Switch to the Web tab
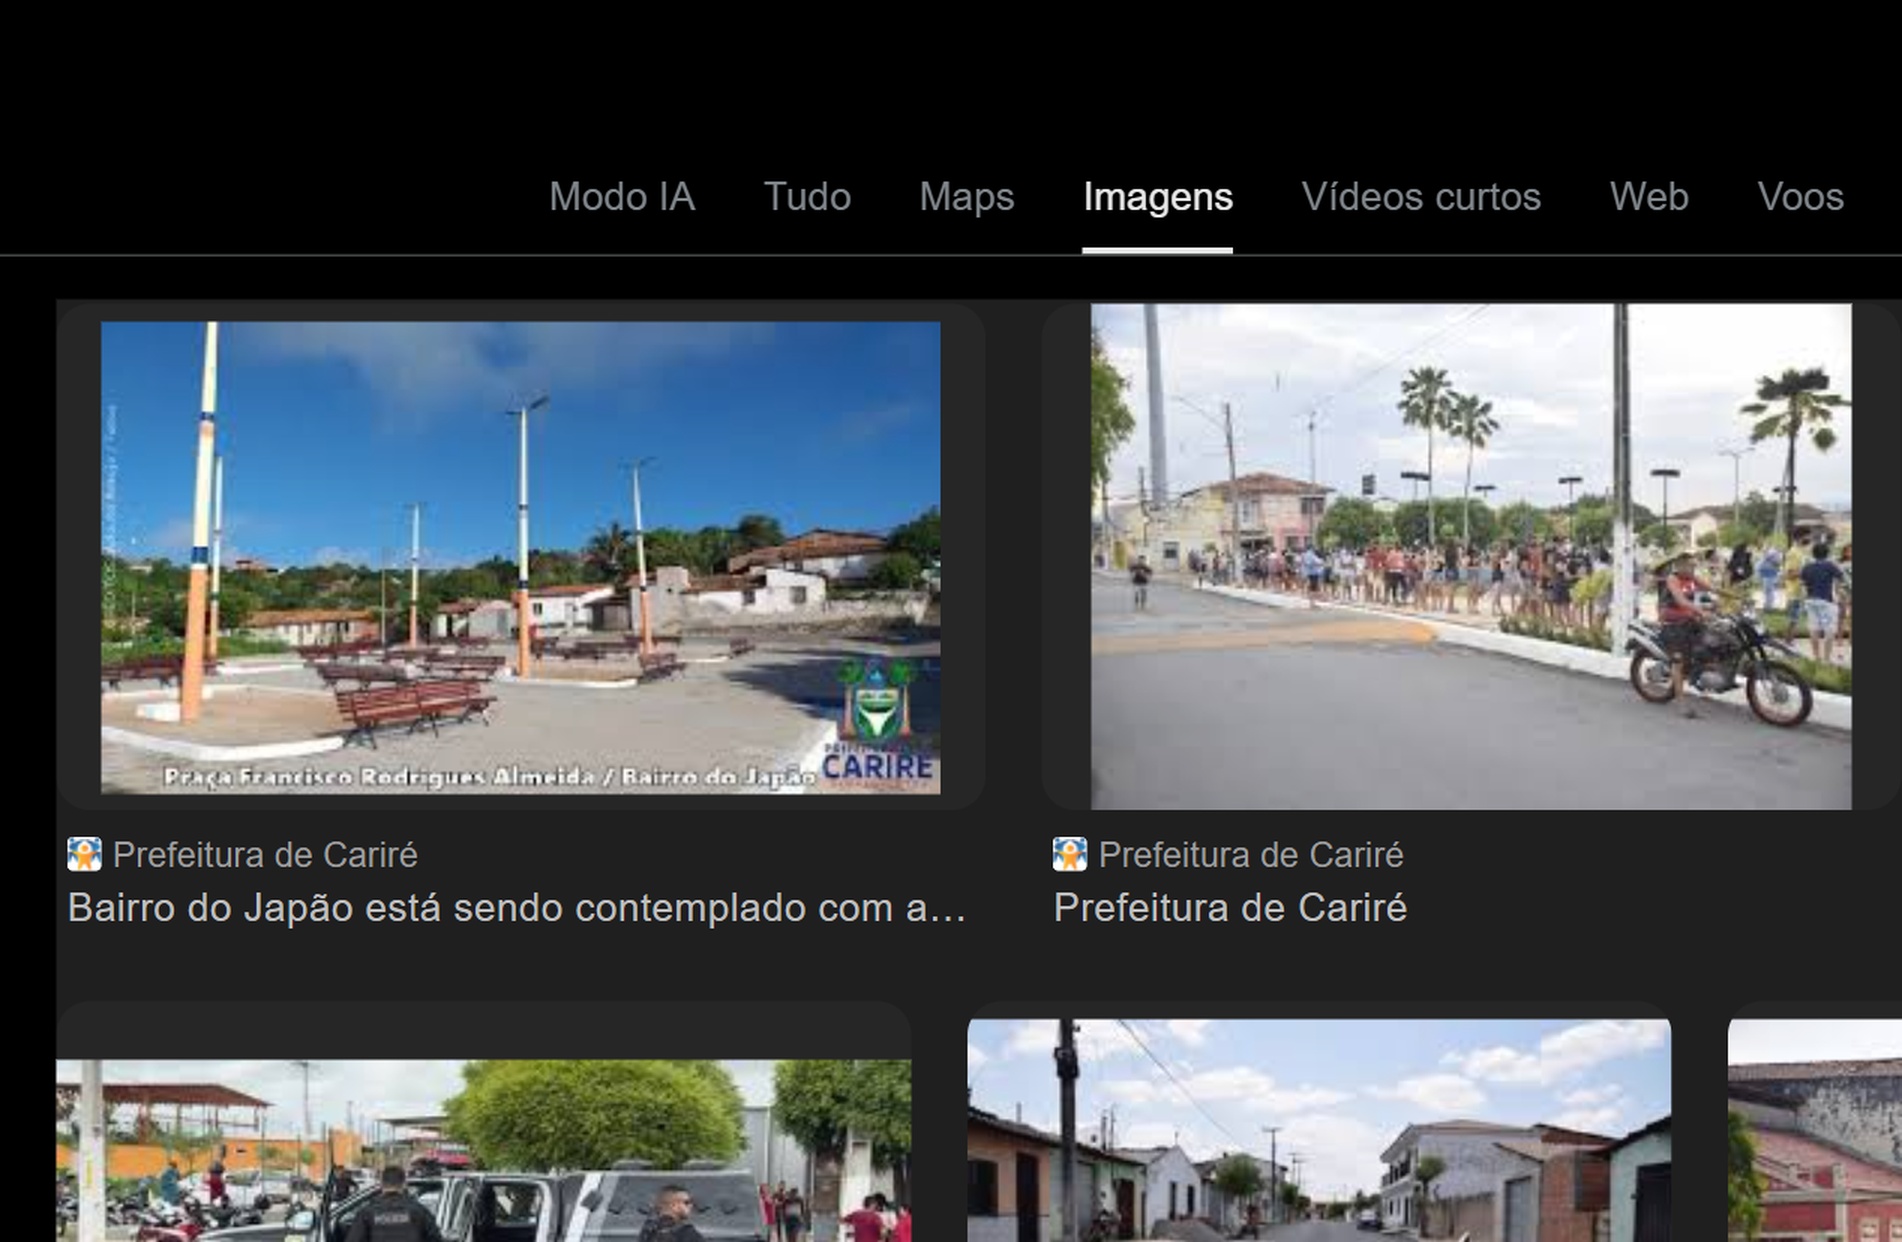This screenshot has width=1902, height=1242. [1648, 198]
